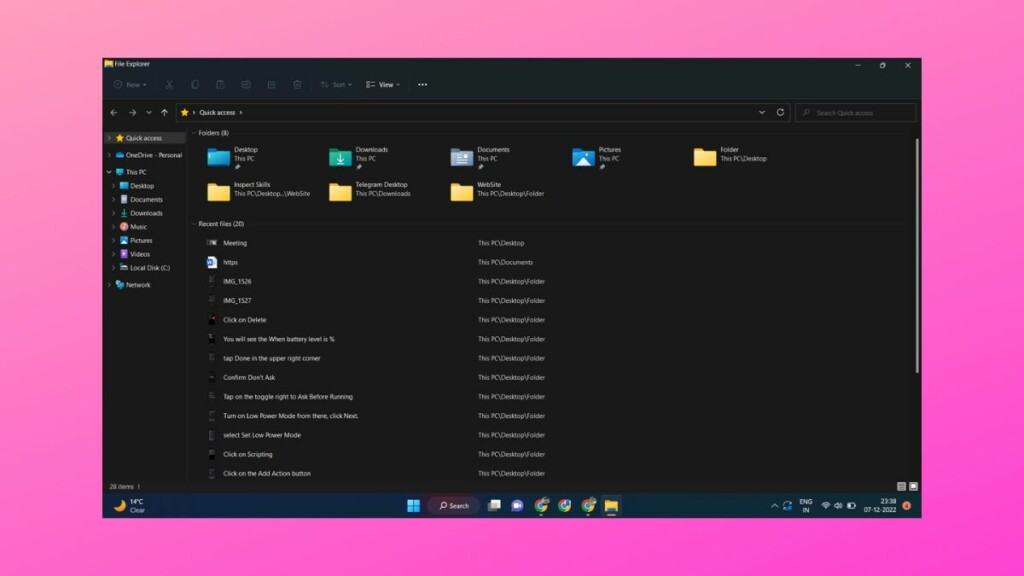Open the Desktop pinned folder icon
Viewport: 1024px width, 576px height.
pyautogui.click(x=218, y=157)
